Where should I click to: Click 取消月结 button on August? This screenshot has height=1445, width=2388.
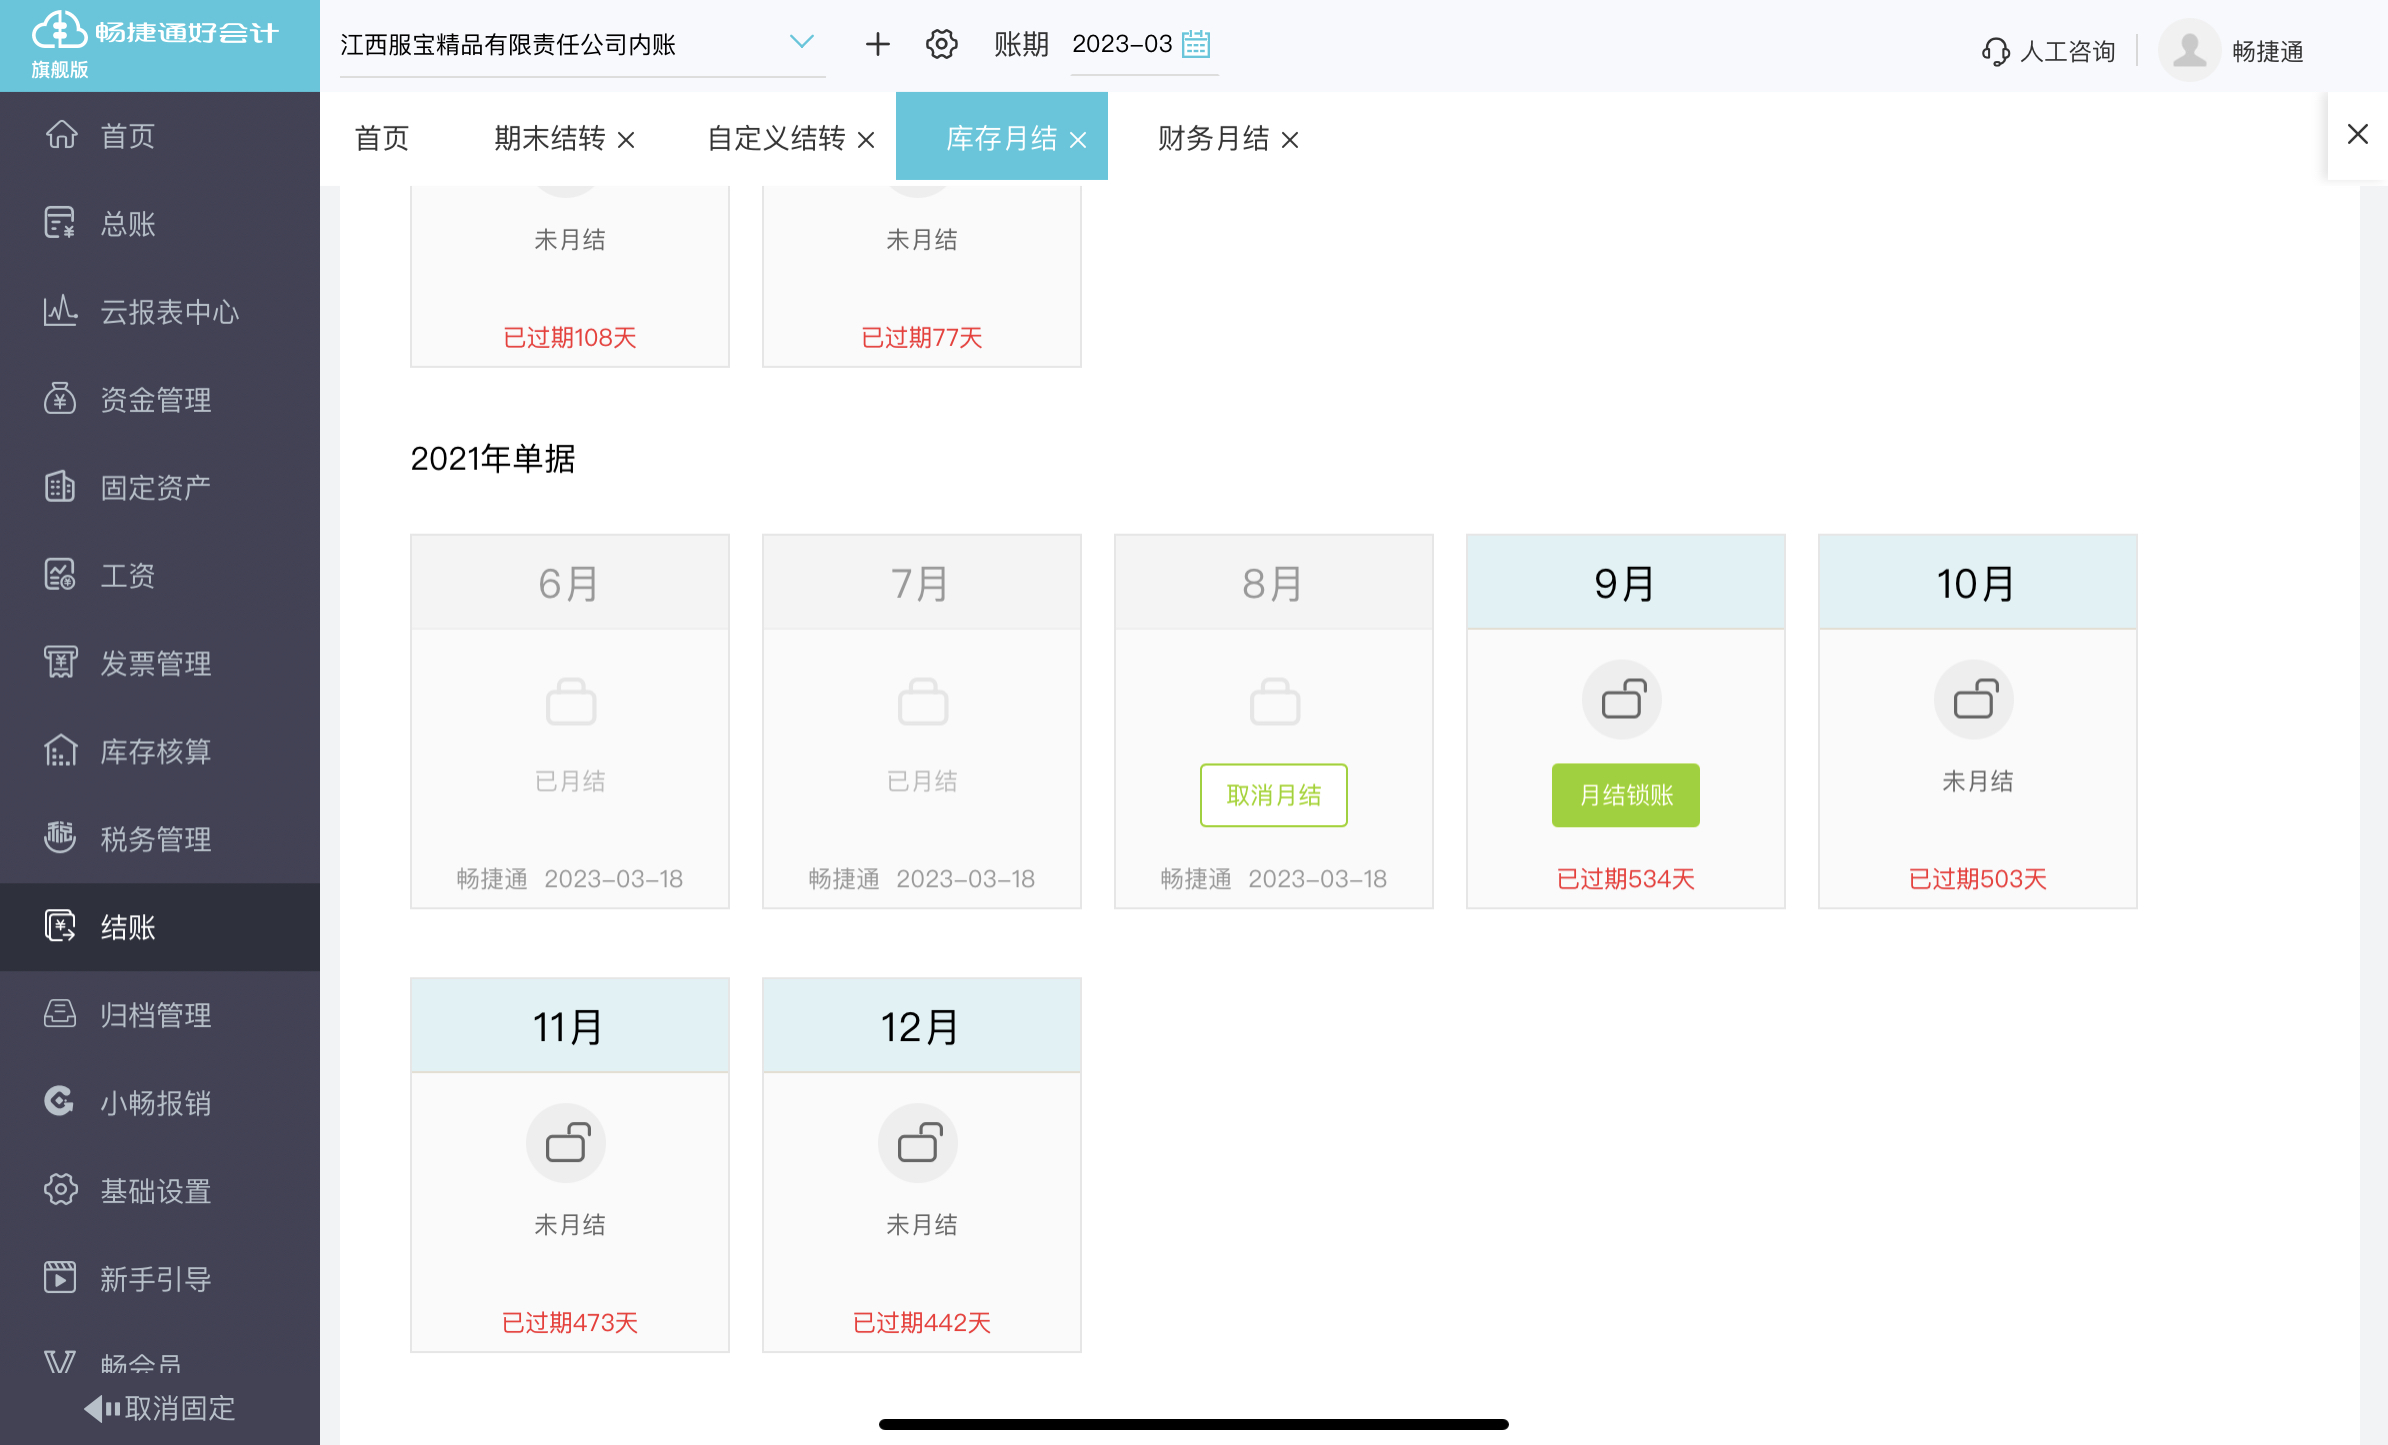[x=1274, y=795]
